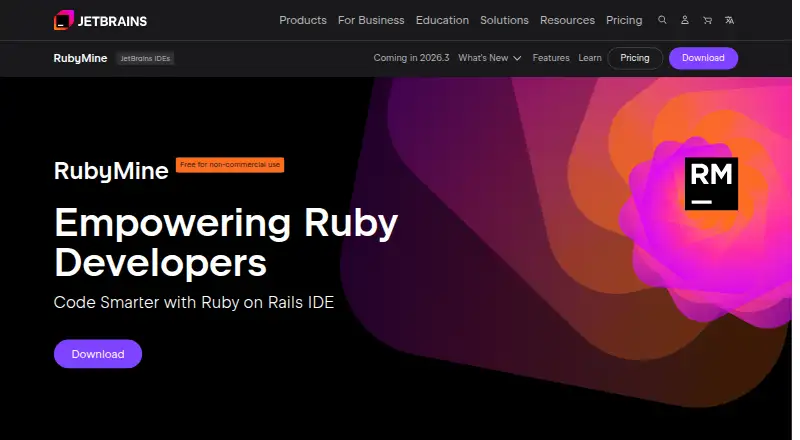Go to Pricing in the top navigation
800x440 pixels.
624,20
